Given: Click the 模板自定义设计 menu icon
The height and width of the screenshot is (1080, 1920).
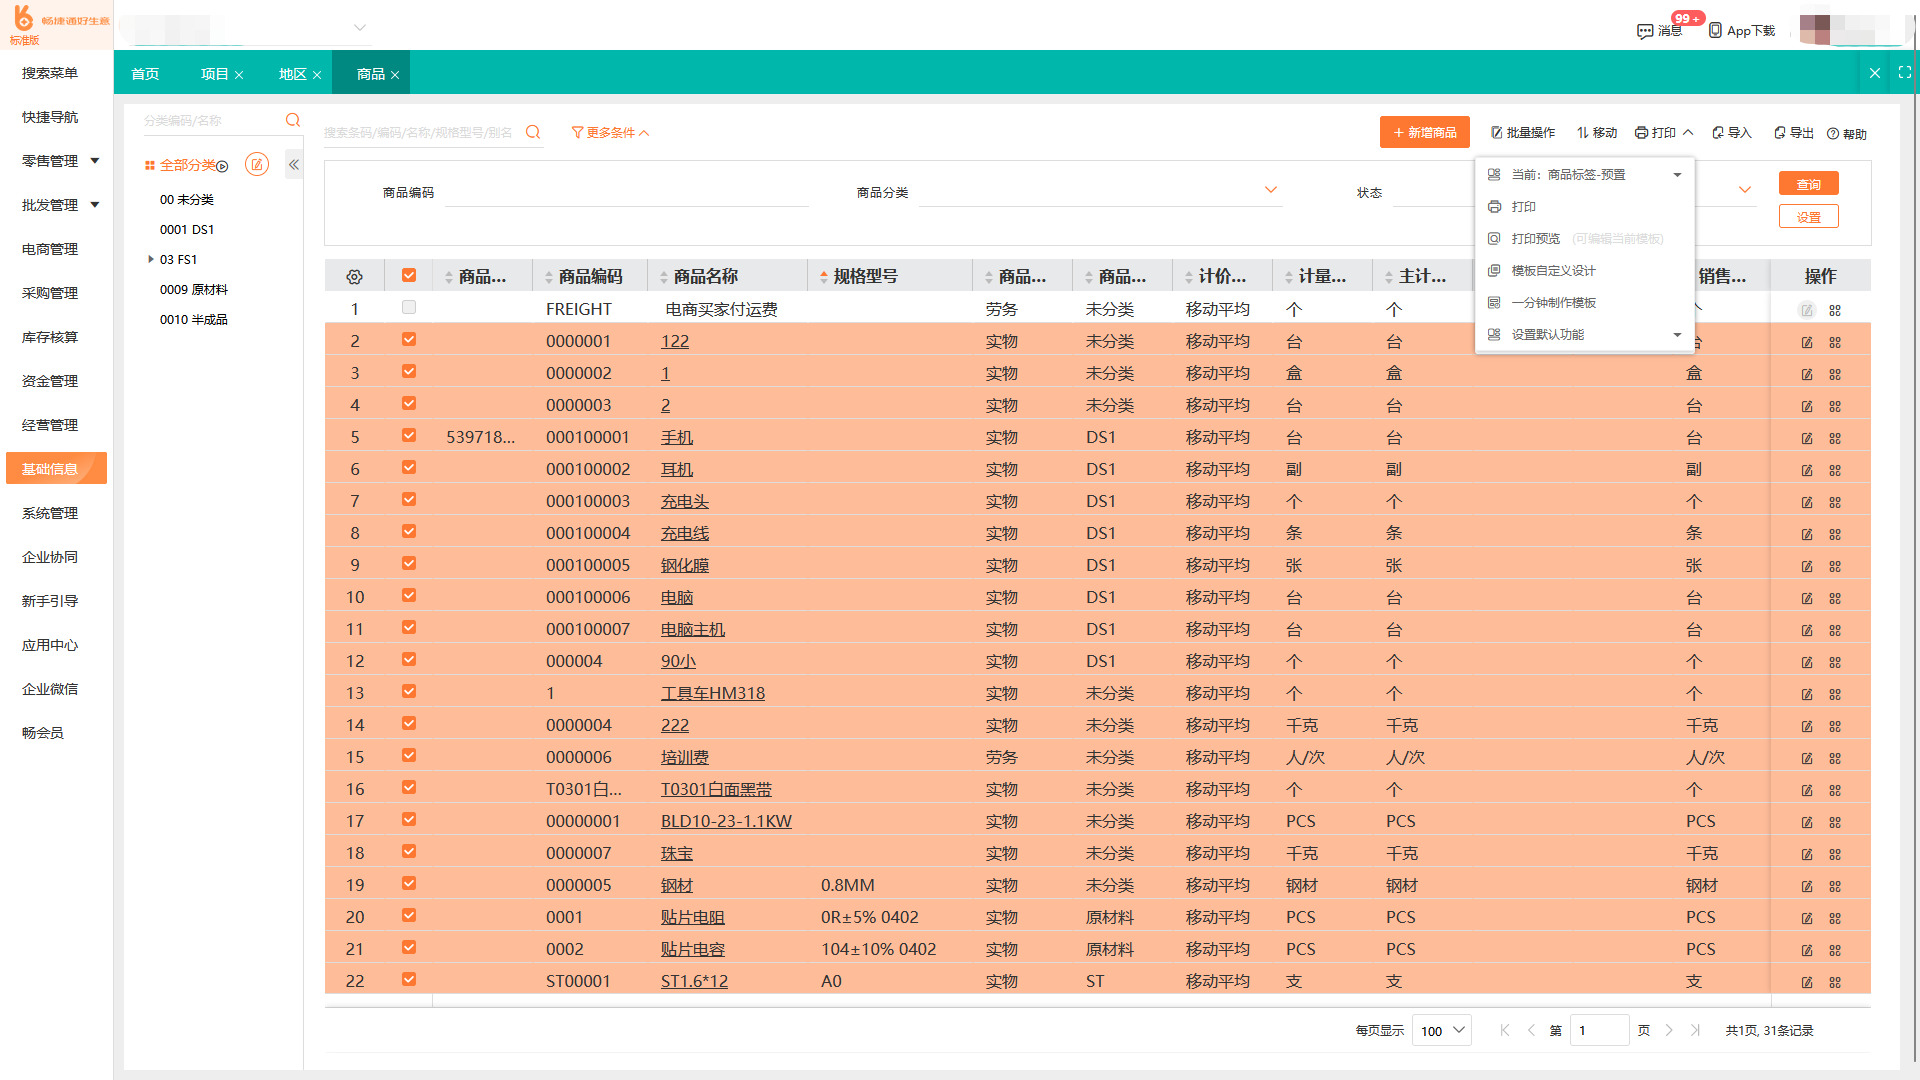Looking at the screenshot, I should 1494,269.
